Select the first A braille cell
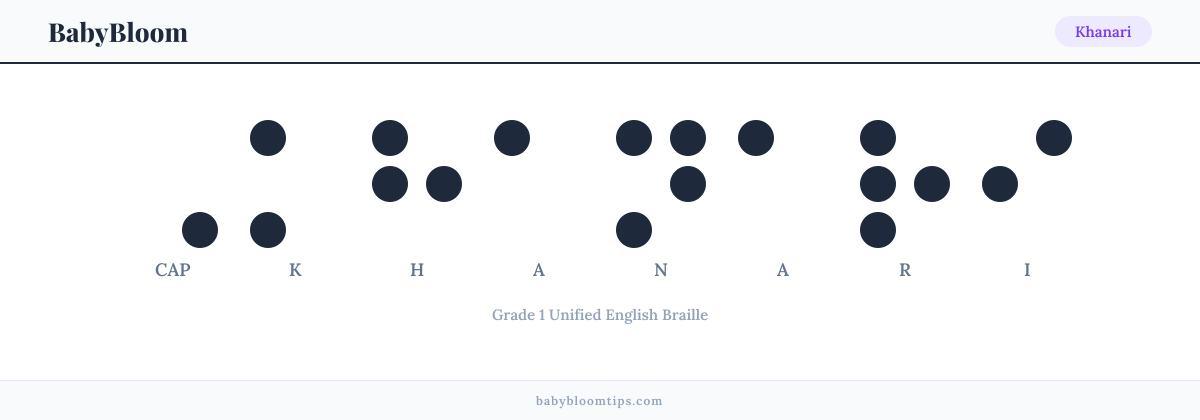This screenshot has width=1200, height=420. coord(539,184)
